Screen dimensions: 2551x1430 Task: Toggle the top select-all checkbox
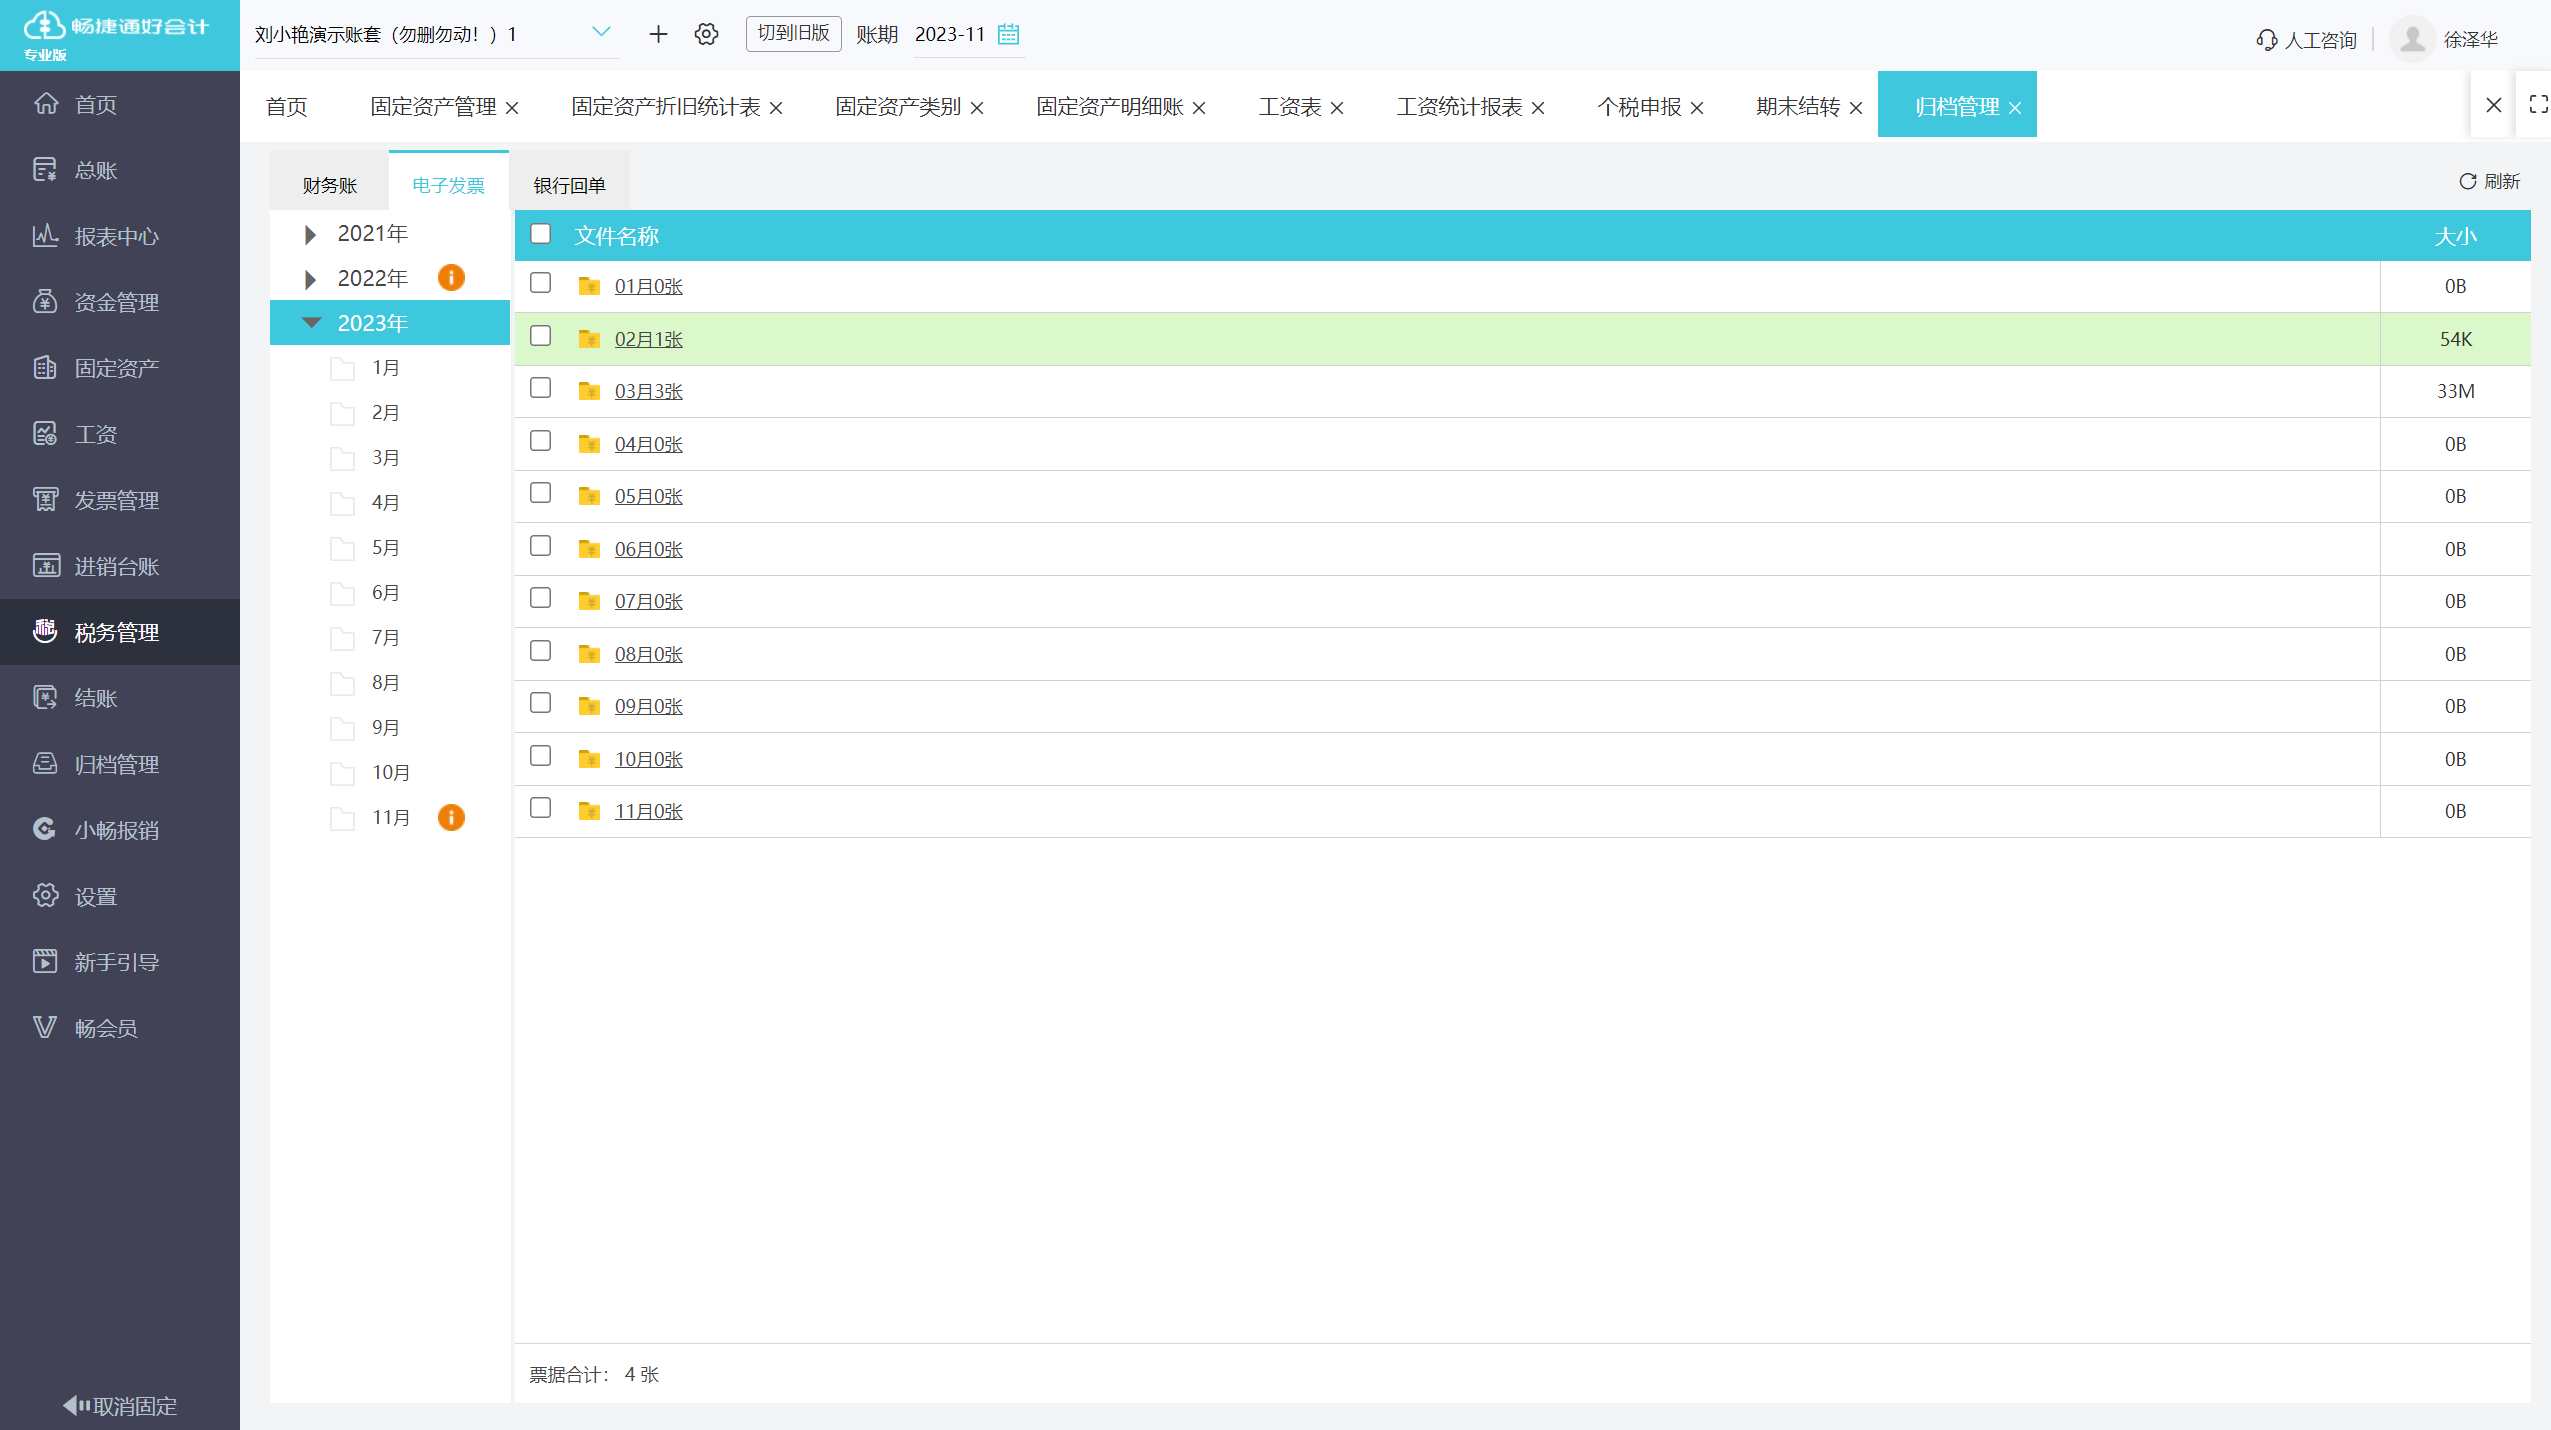pyautogui.click(x=541, y=233)
